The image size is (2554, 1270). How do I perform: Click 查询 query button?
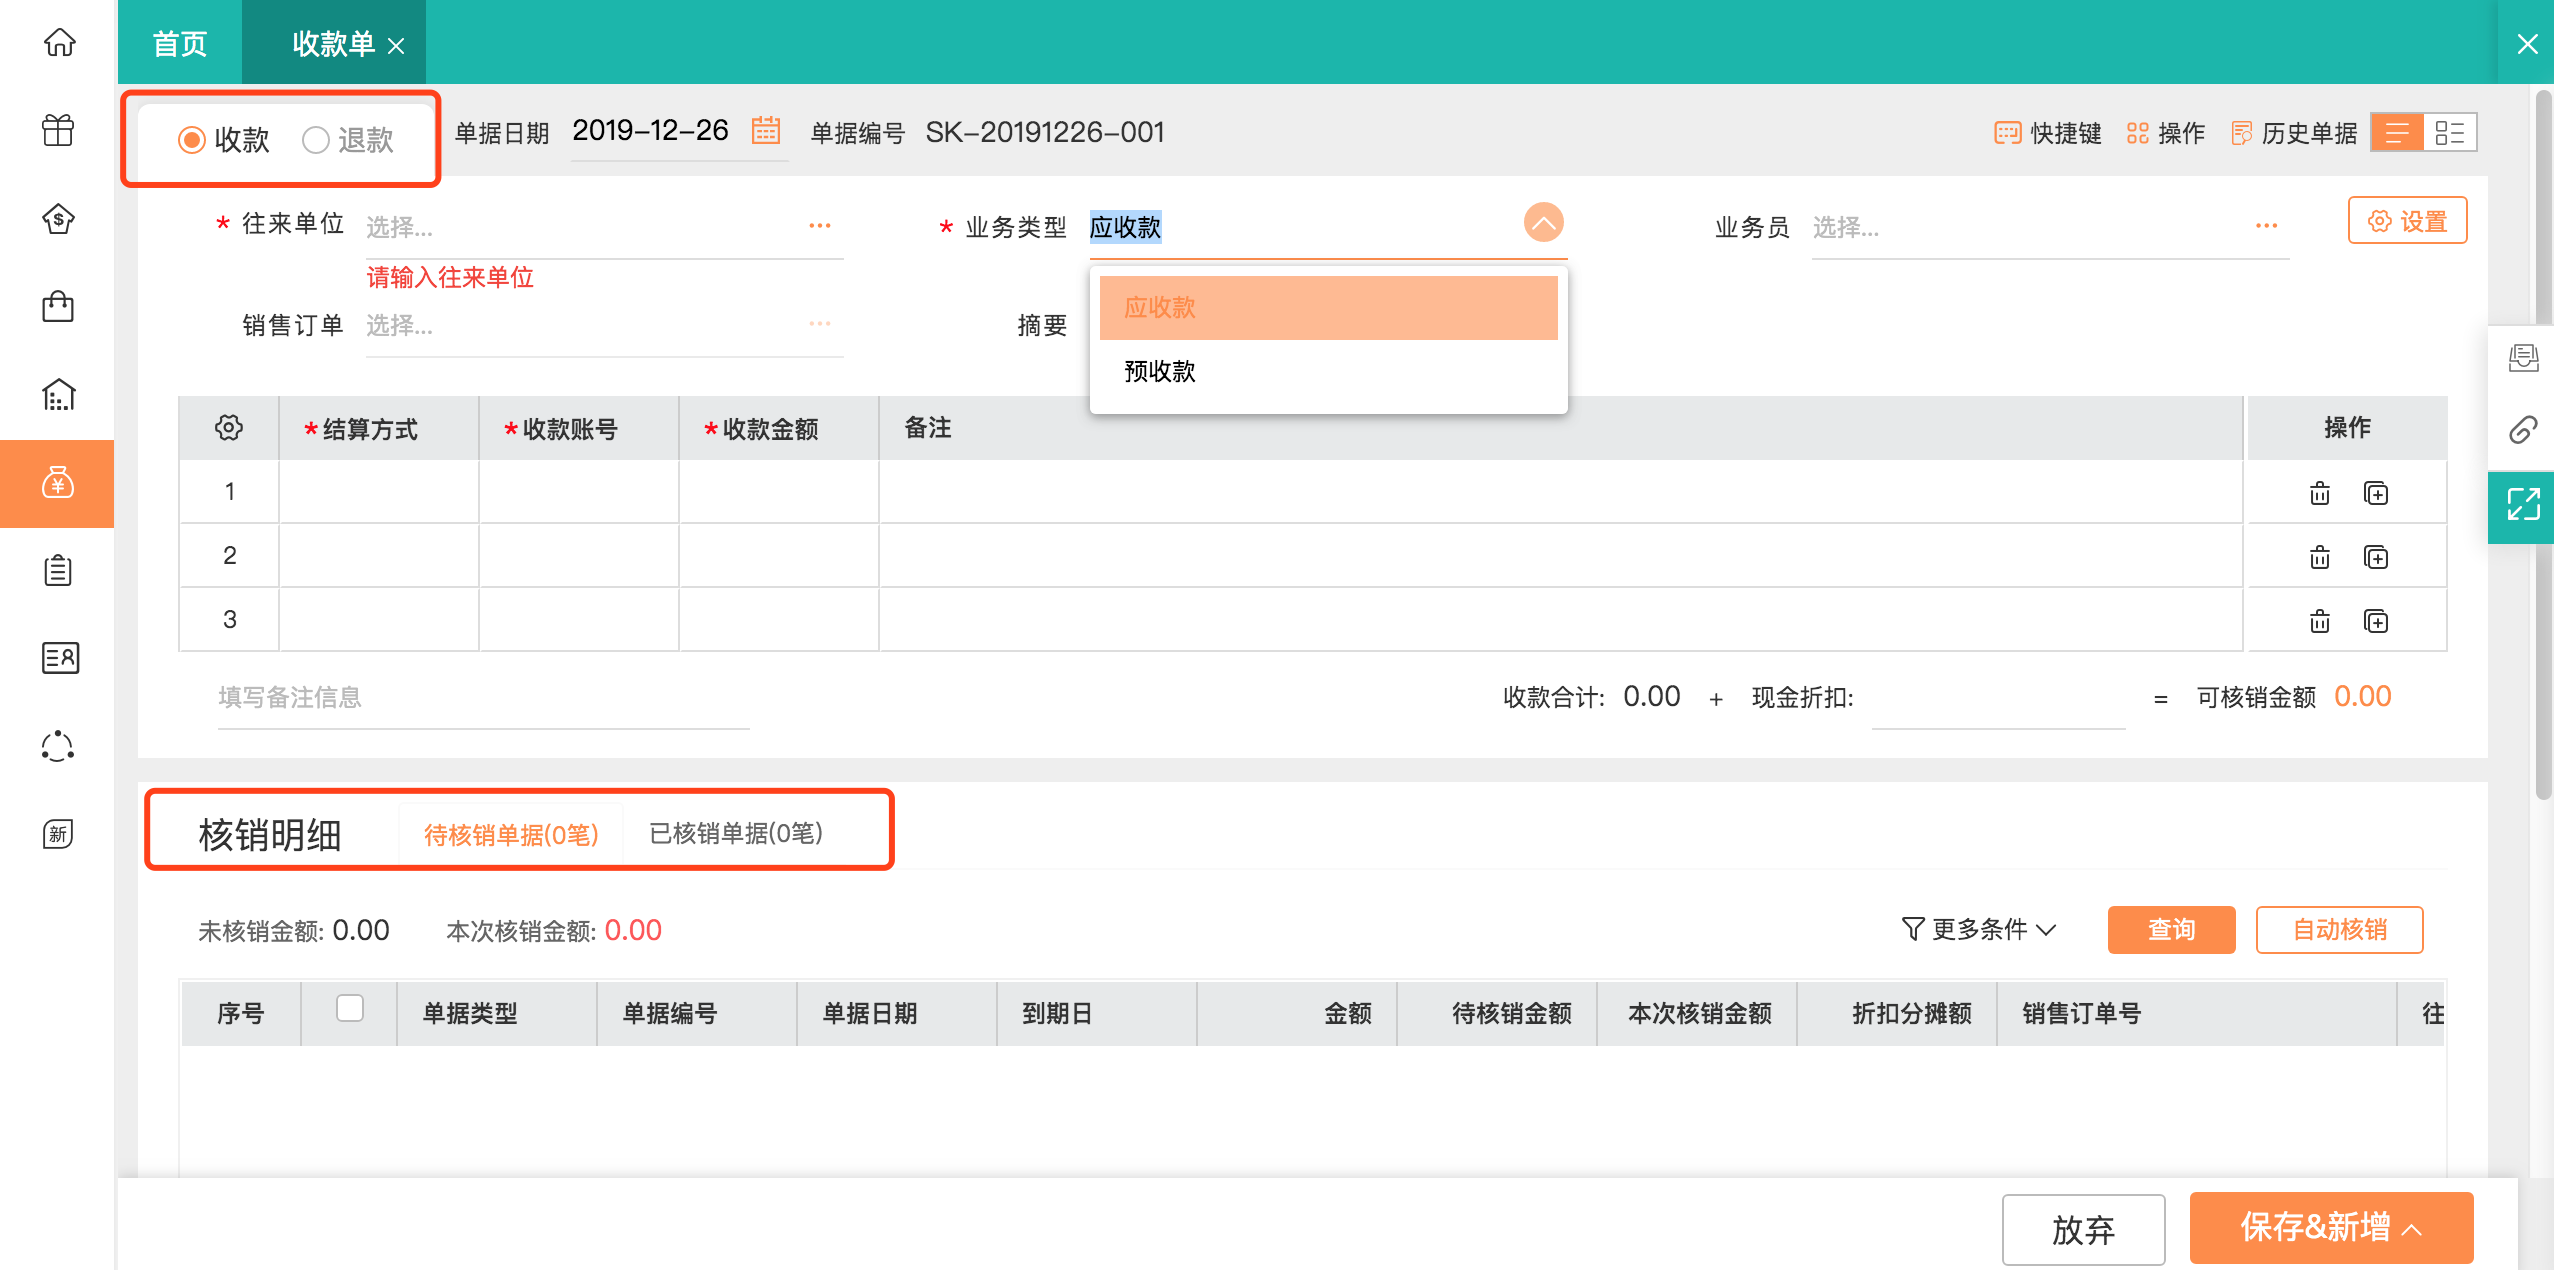click(x=2171, y=931)
